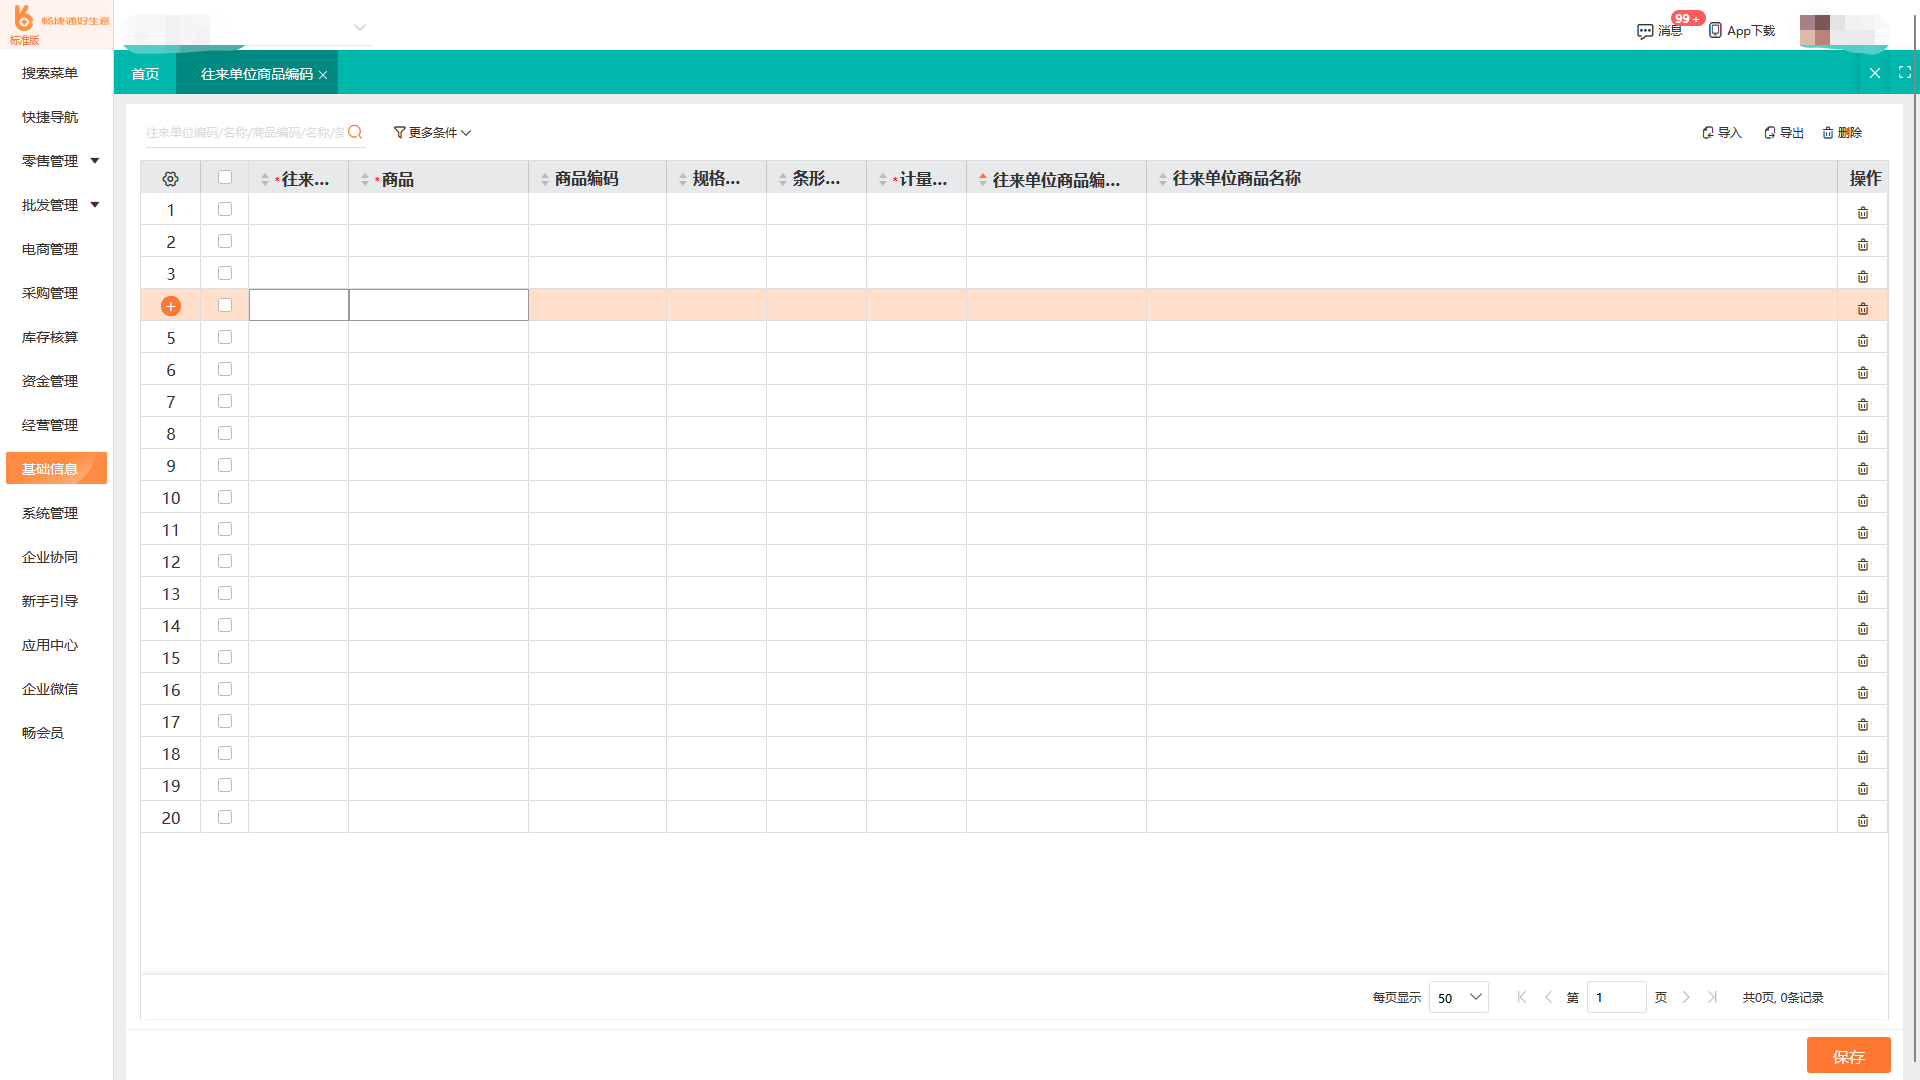
Task: Click 首页 tab at top
Action: (x=145, y=74)
